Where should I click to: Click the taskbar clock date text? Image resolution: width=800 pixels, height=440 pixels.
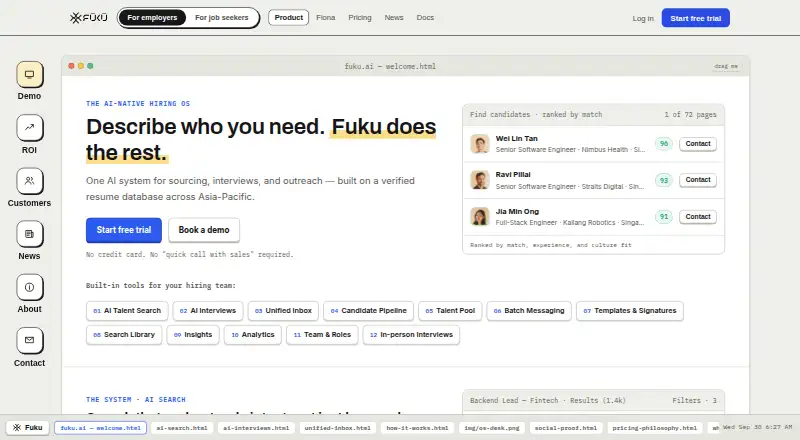(757, 427)
